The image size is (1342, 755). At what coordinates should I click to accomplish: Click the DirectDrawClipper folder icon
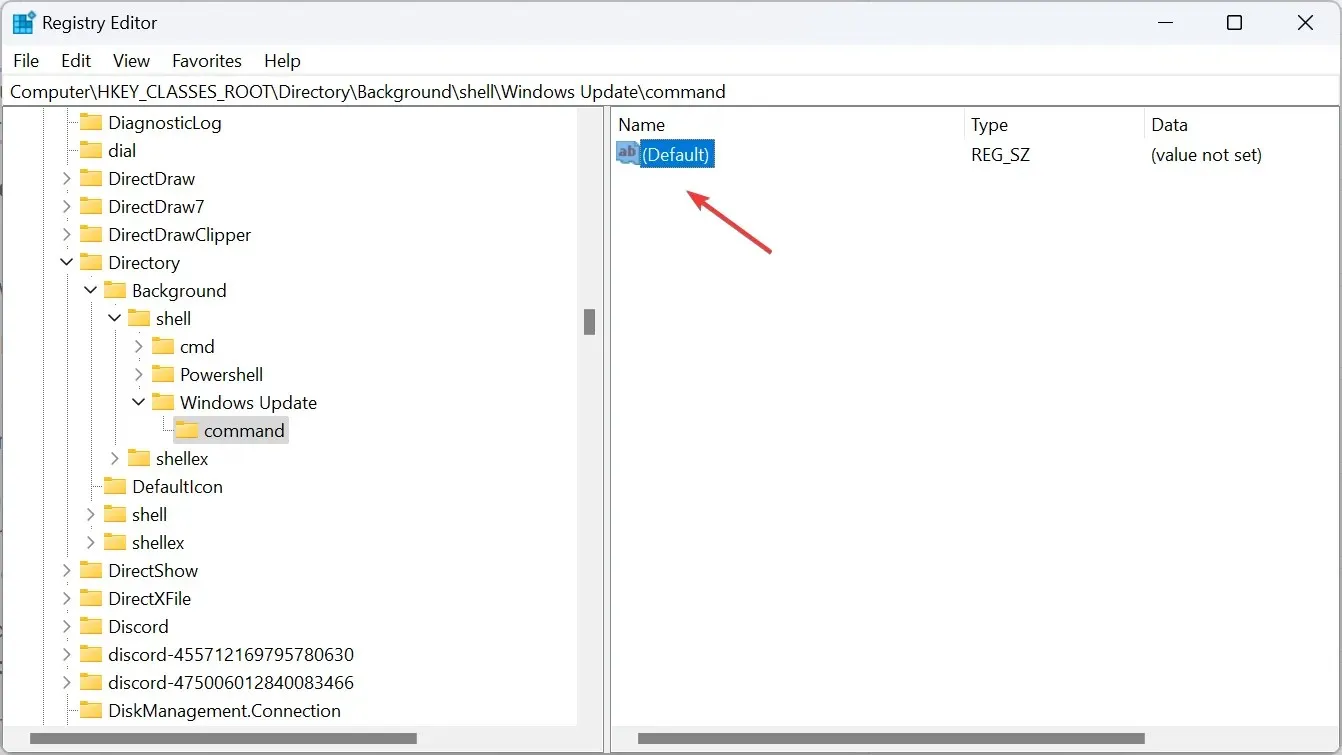pos(92,235)
